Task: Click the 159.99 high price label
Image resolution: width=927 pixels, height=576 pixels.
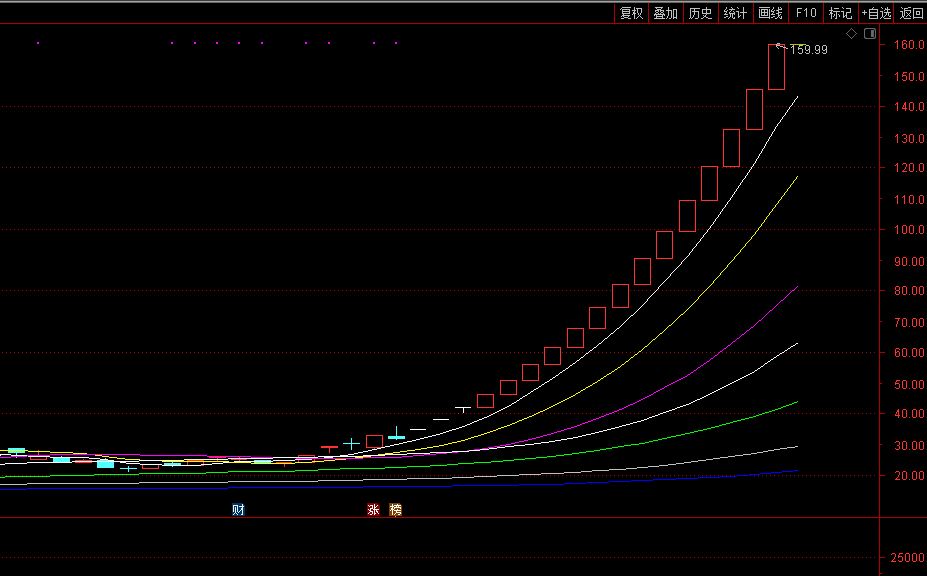Action: coord(808,50)
